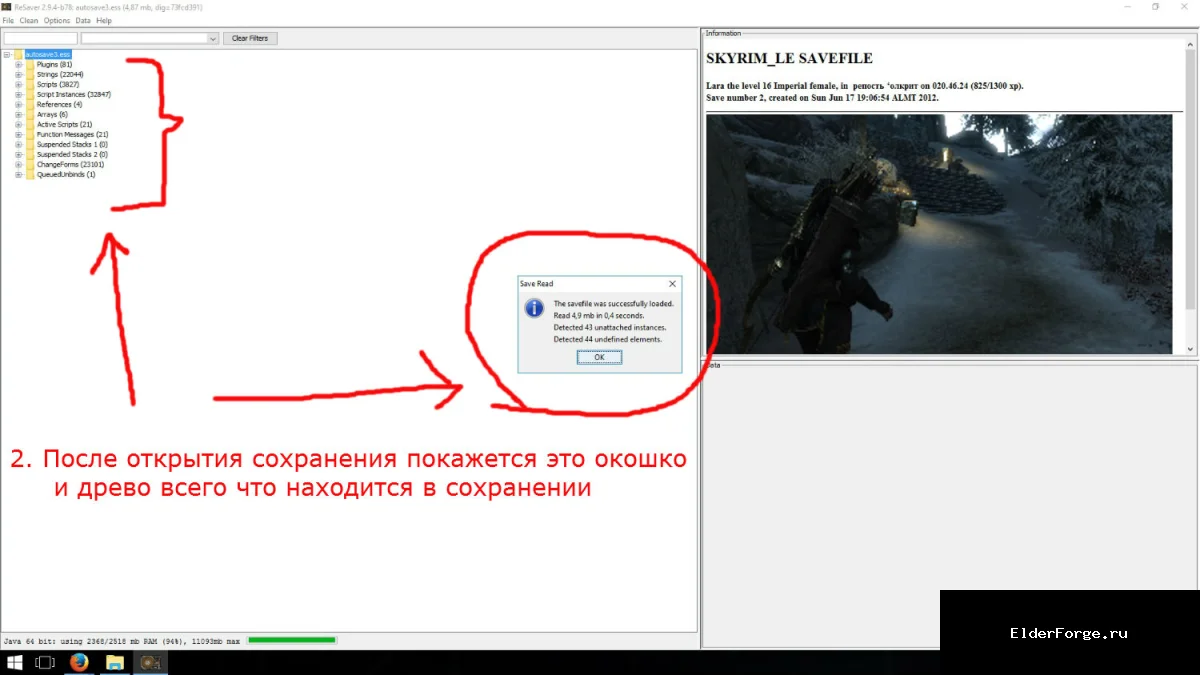The image size is (1200, 675).
Task: Click OK in the Save Read dialog
Action: point(599,358)
